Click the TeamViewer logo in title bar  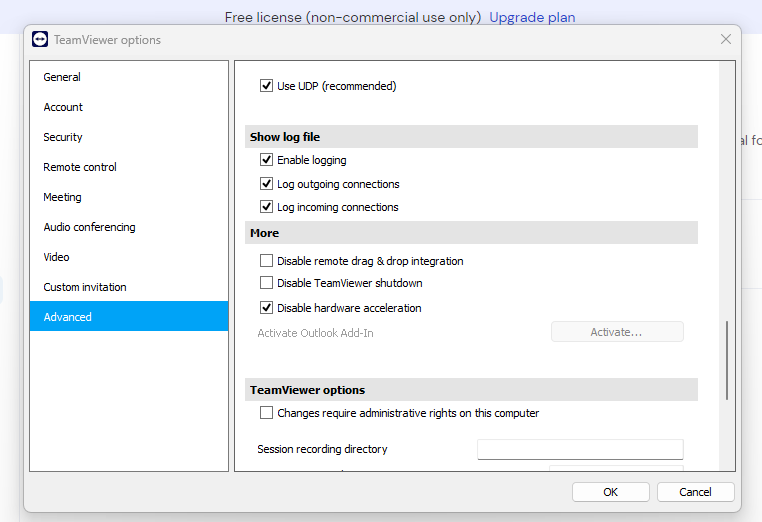[x=40, y=39]
